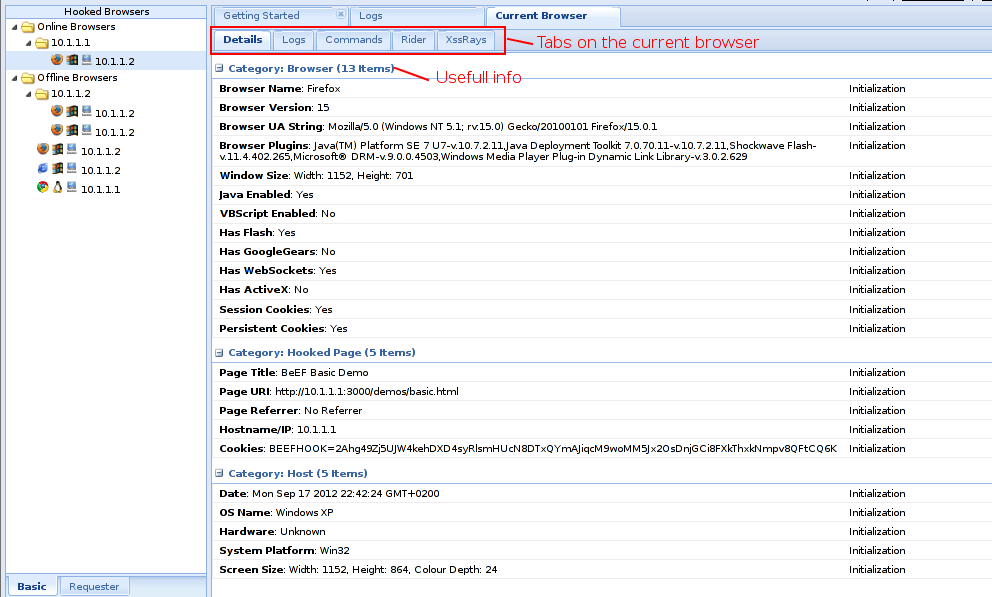The height and width of the screenshot is (597, 992).
Task: Click the Linux penguin icon in browser tree
Action: [57, 188]
